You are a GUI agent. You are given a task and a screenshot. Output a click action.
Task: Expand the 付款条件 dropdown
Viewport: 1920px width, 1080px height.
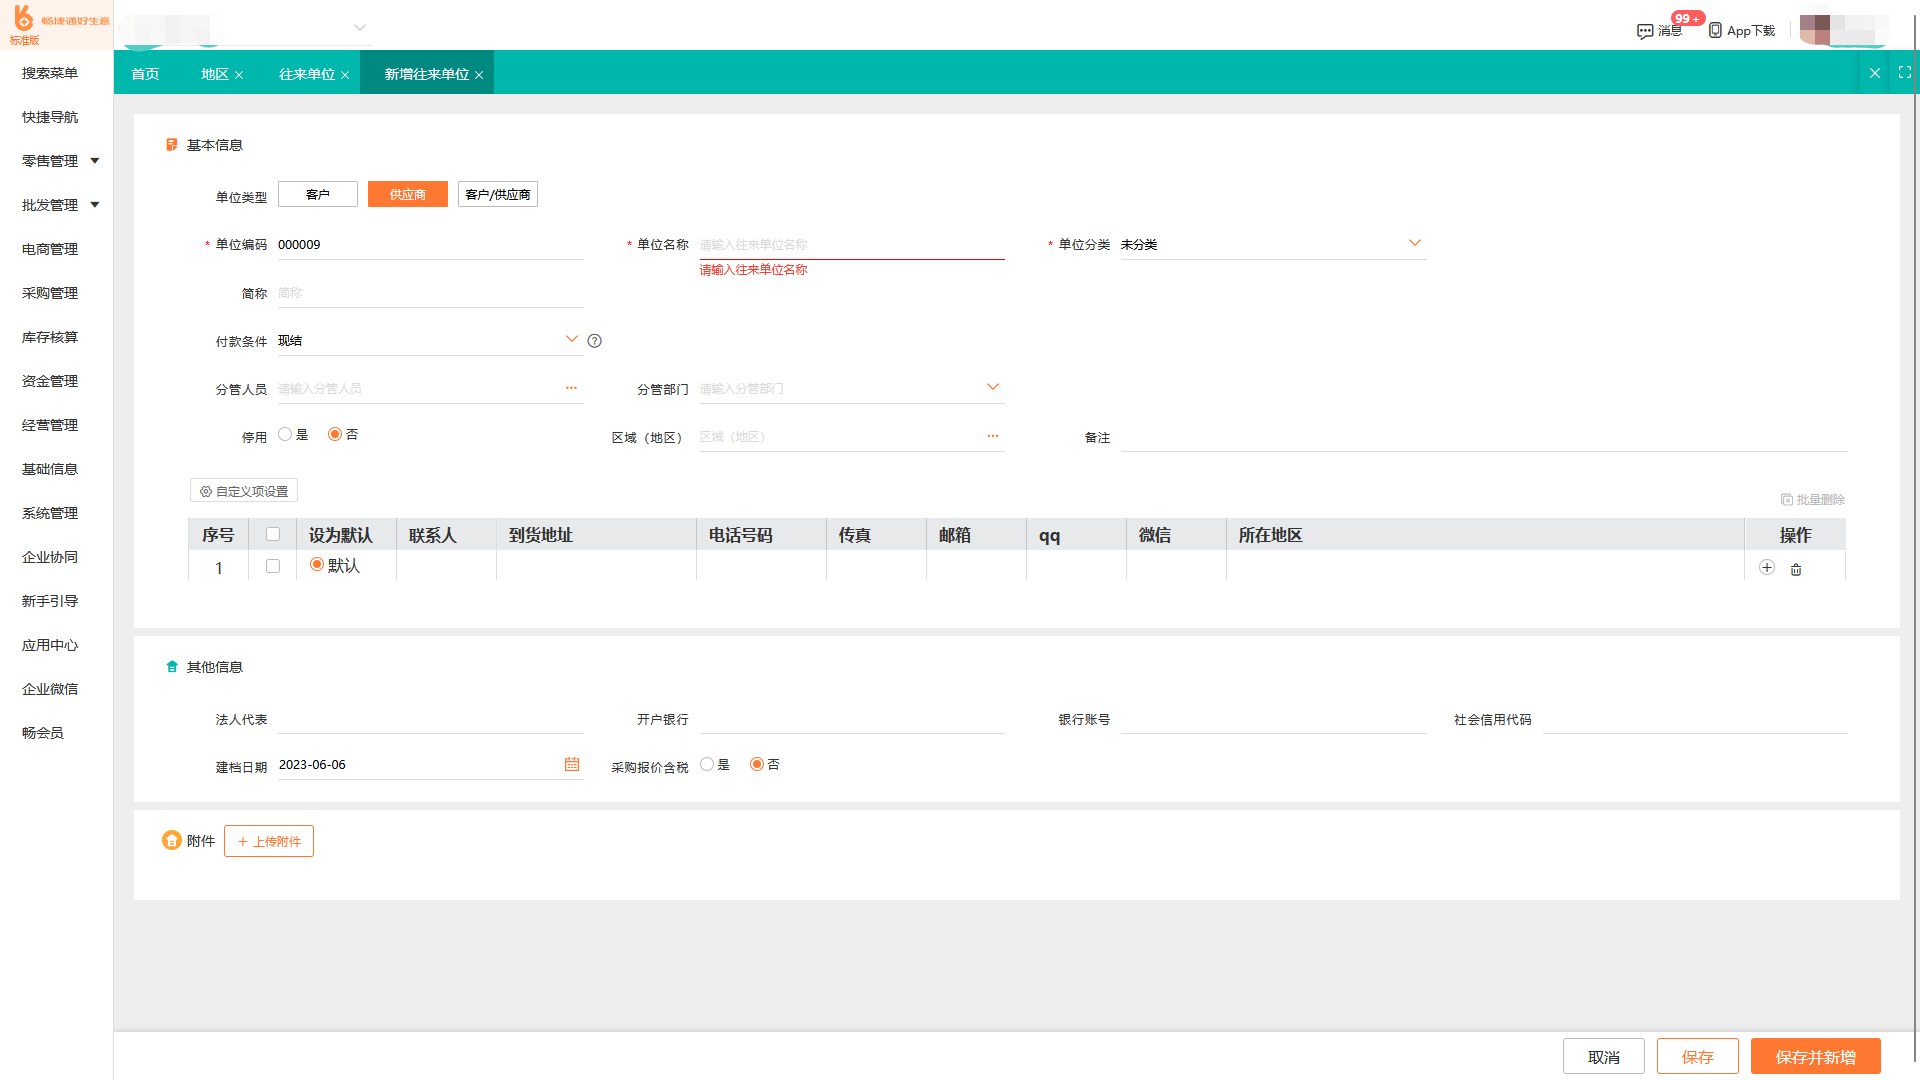pyautogui.click(x=571, y=342)
